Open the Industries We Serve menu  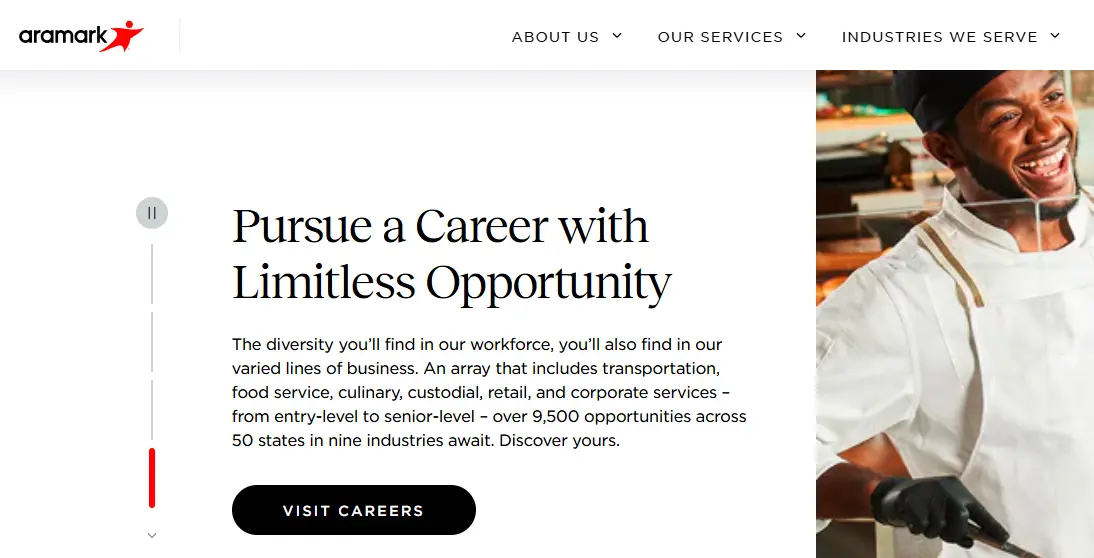point(939,37)
